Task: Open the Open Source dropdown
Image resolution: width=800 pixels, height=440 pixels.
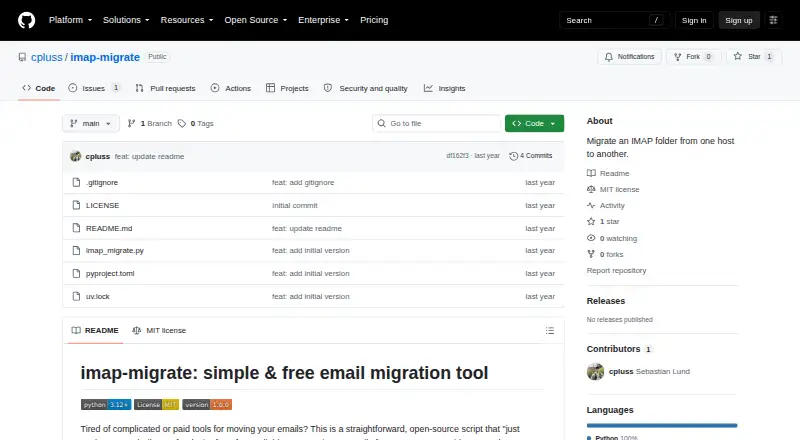Action: (256, 20)
